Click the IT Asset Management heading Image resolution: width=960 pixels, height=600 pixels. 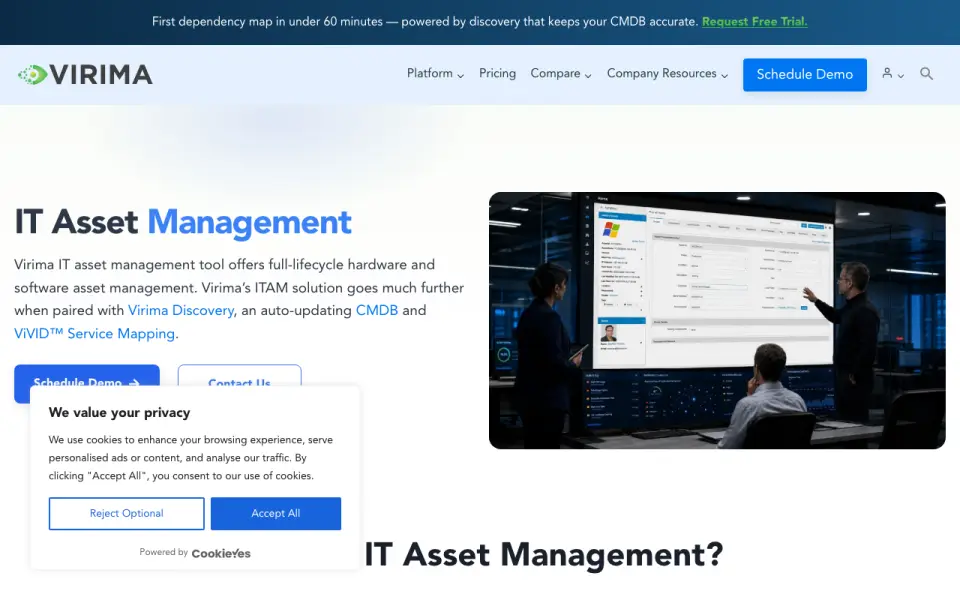(x=182, y=222)
